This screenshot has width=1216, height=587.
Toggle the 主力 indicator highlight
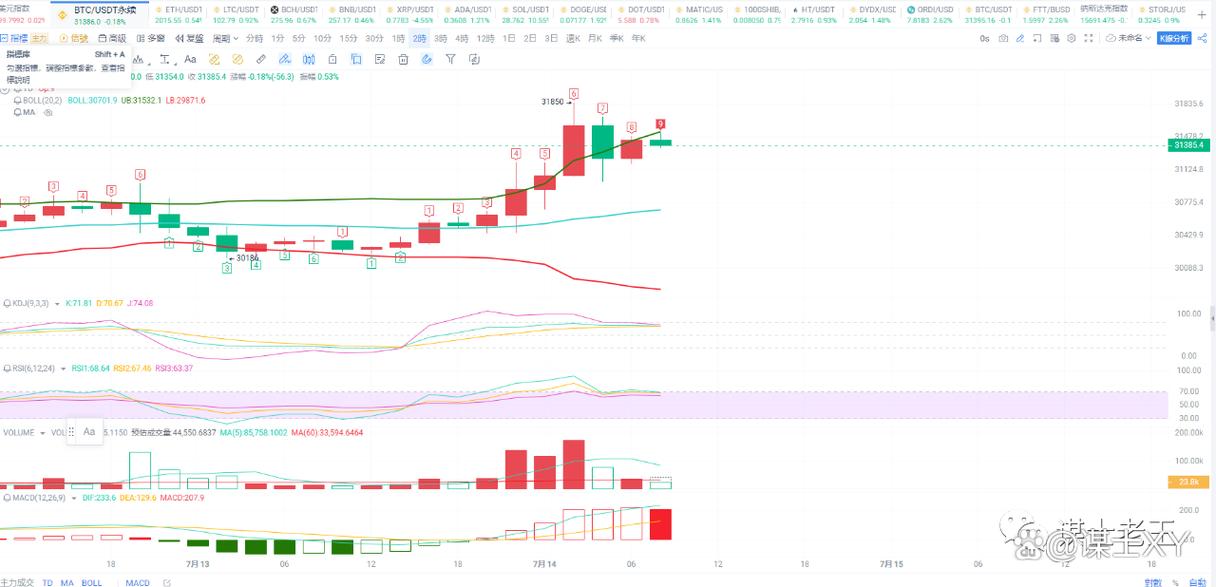(38, 38)
